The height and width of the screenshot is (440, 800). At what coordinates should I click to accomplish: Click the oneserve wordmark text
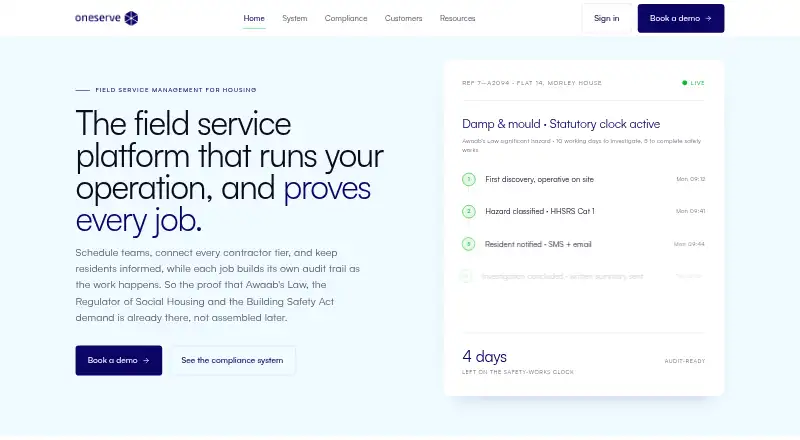[98, 18]
